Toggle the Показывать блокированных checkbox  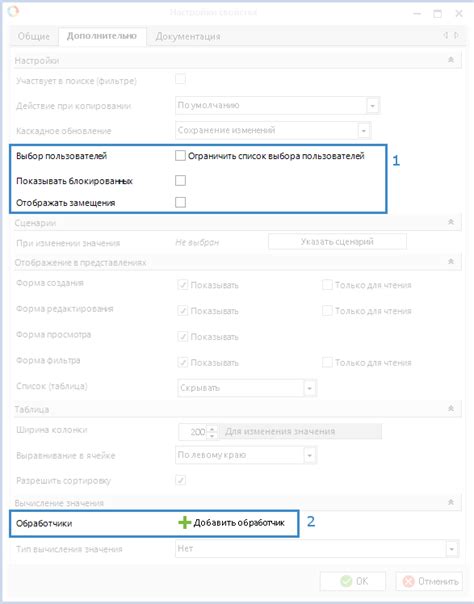click(x=180, y=180)
